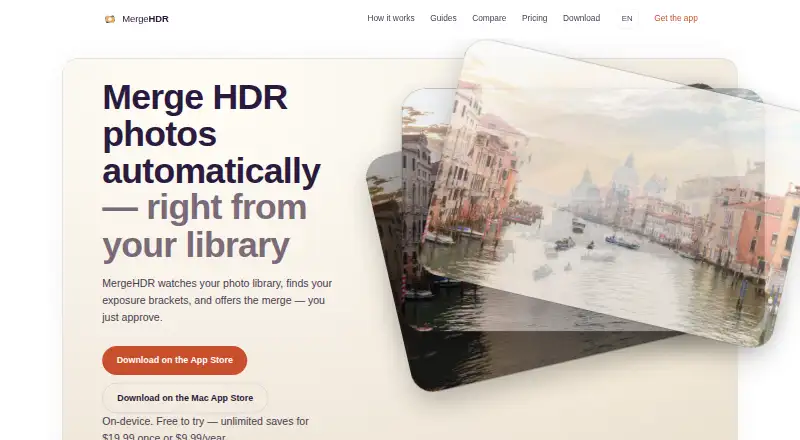Open the Compare menu item
Screen dimensions: 800x440
[x=489, y=18]
